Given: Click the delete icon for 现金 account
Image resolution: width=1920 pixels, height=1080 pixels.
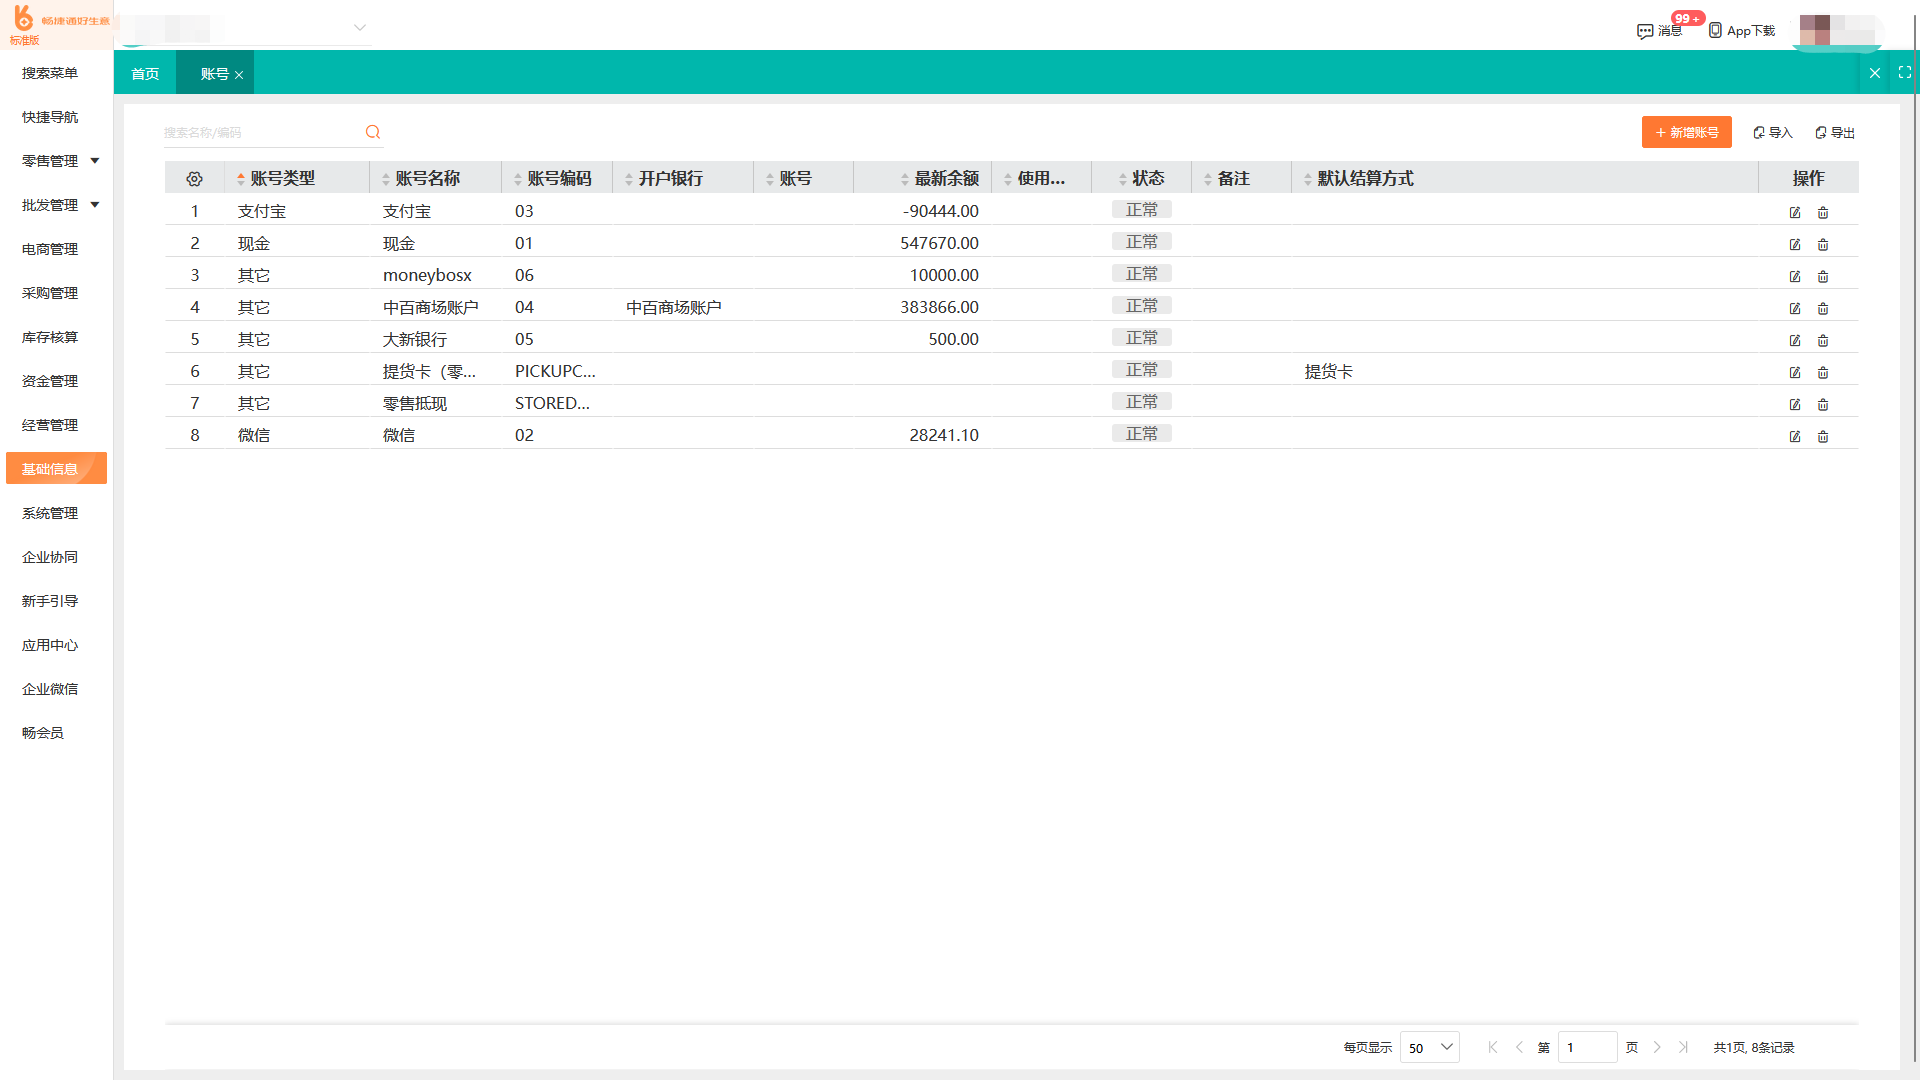Looking at the screenshot, I should (x=1824, y=243).
